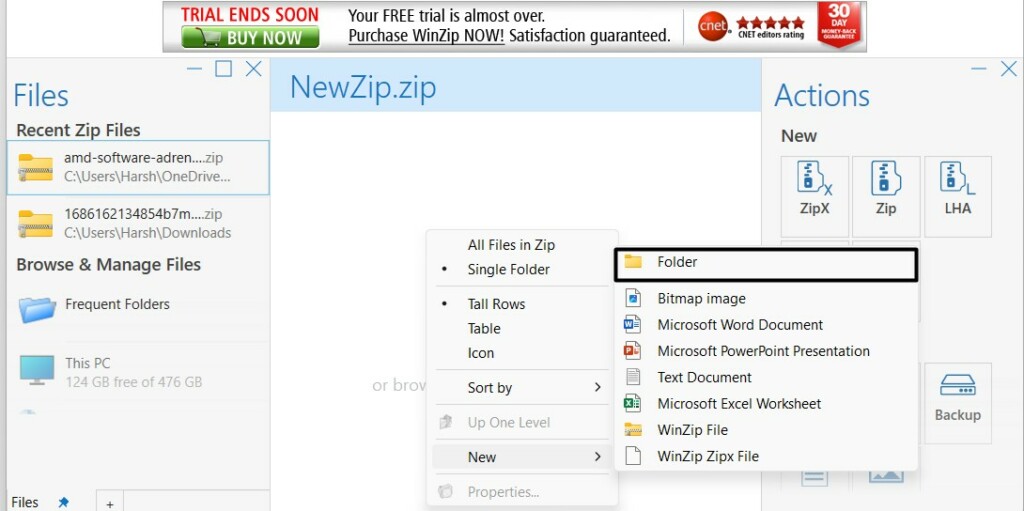1024x511 pixels.
Task: Expand the New submenu
Action: (522, 457)
